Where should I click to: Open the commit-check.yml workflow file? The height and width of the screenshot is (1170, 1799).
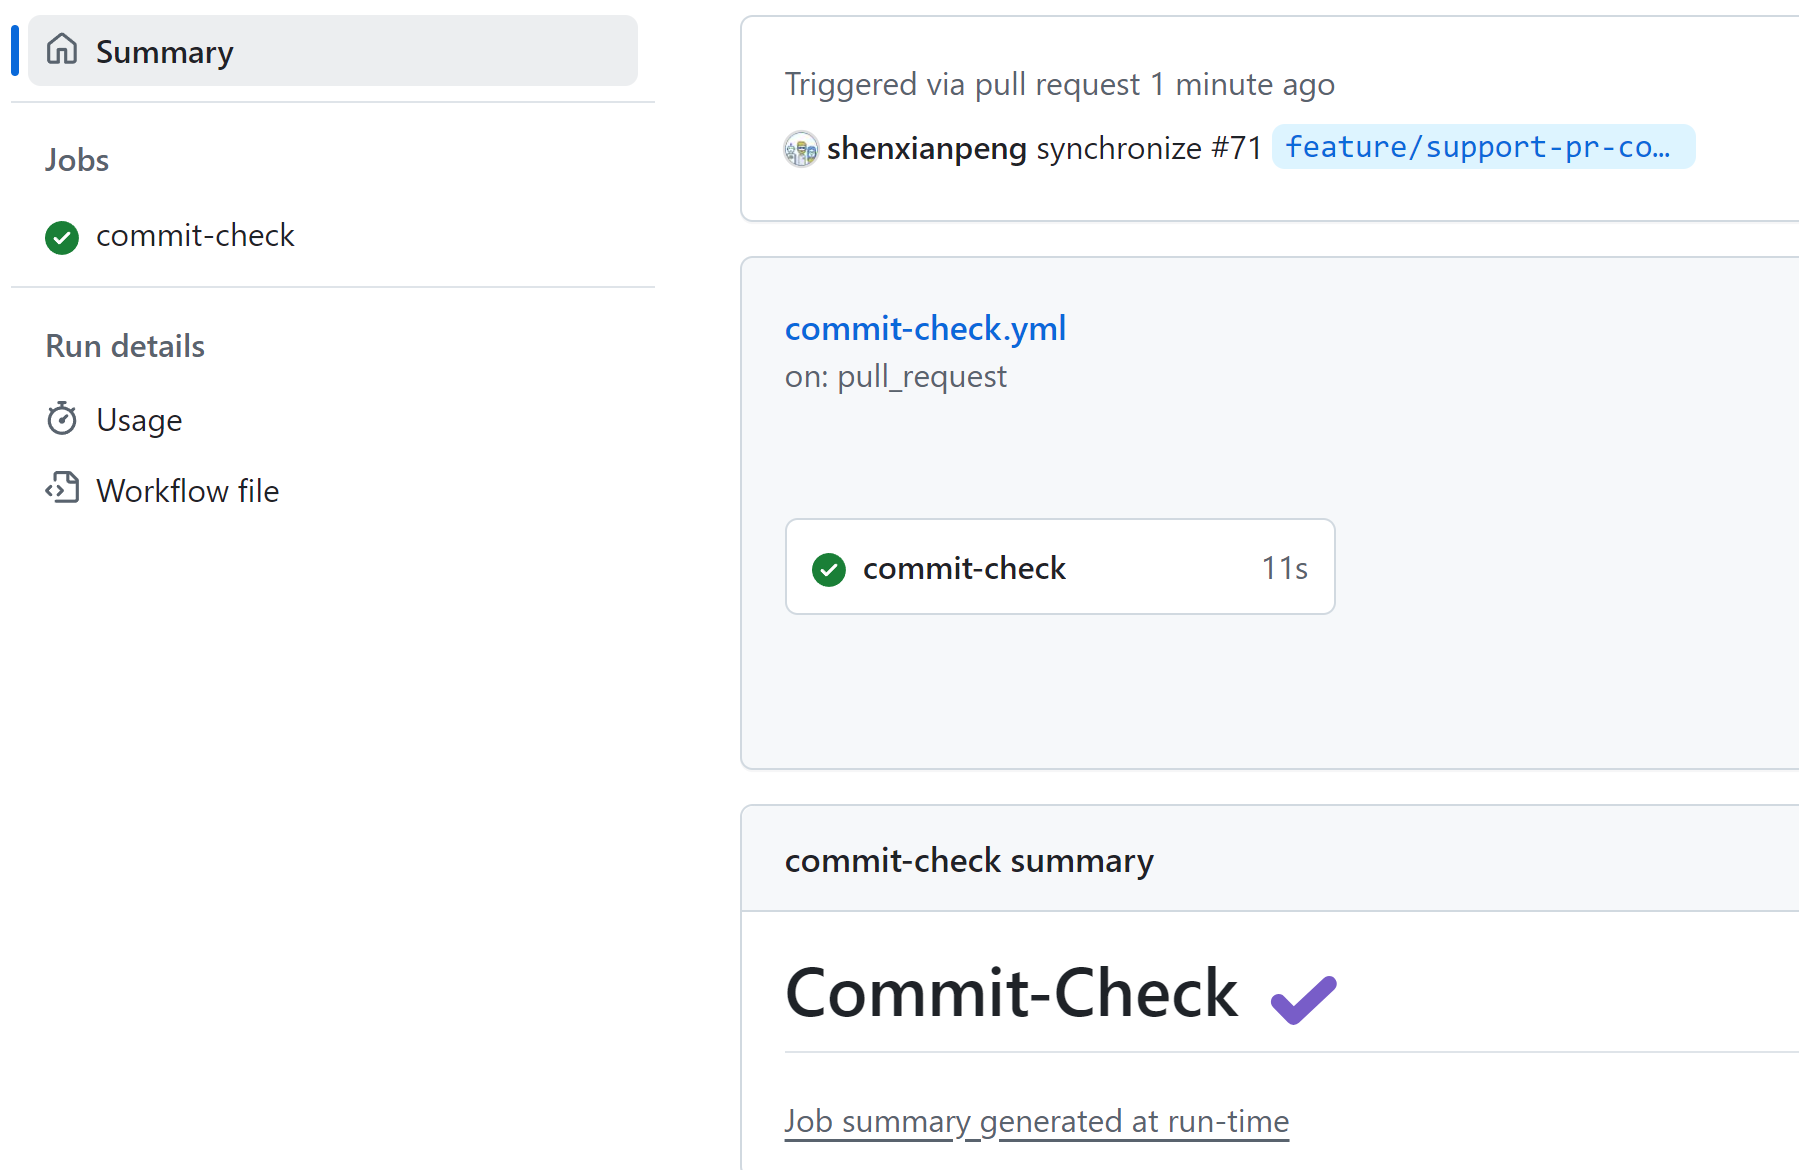(x=924, y=328)
